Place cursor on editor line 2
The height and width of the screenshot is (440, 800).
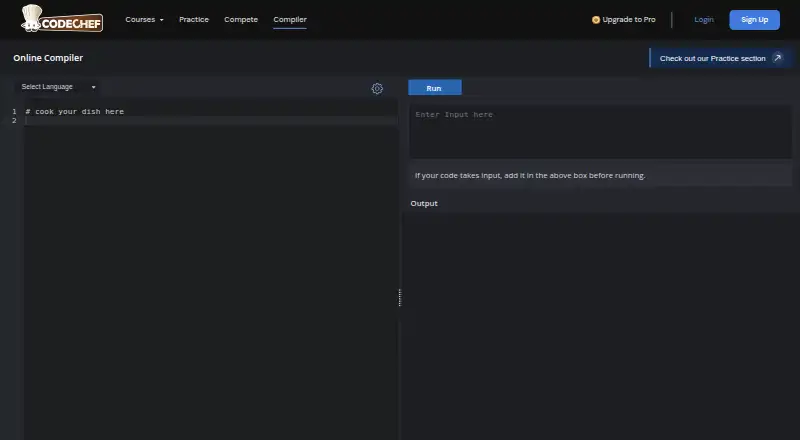(211, 121)
